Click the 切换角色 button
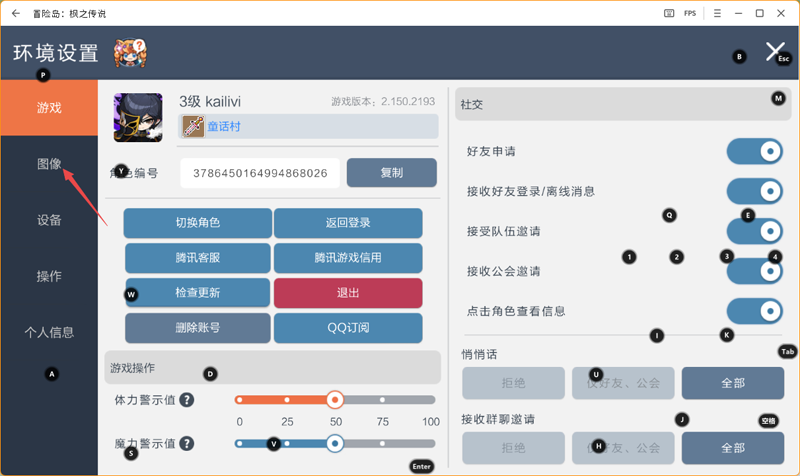The width and height of the screenshot is (800, 476). click(x=197, y=222)
